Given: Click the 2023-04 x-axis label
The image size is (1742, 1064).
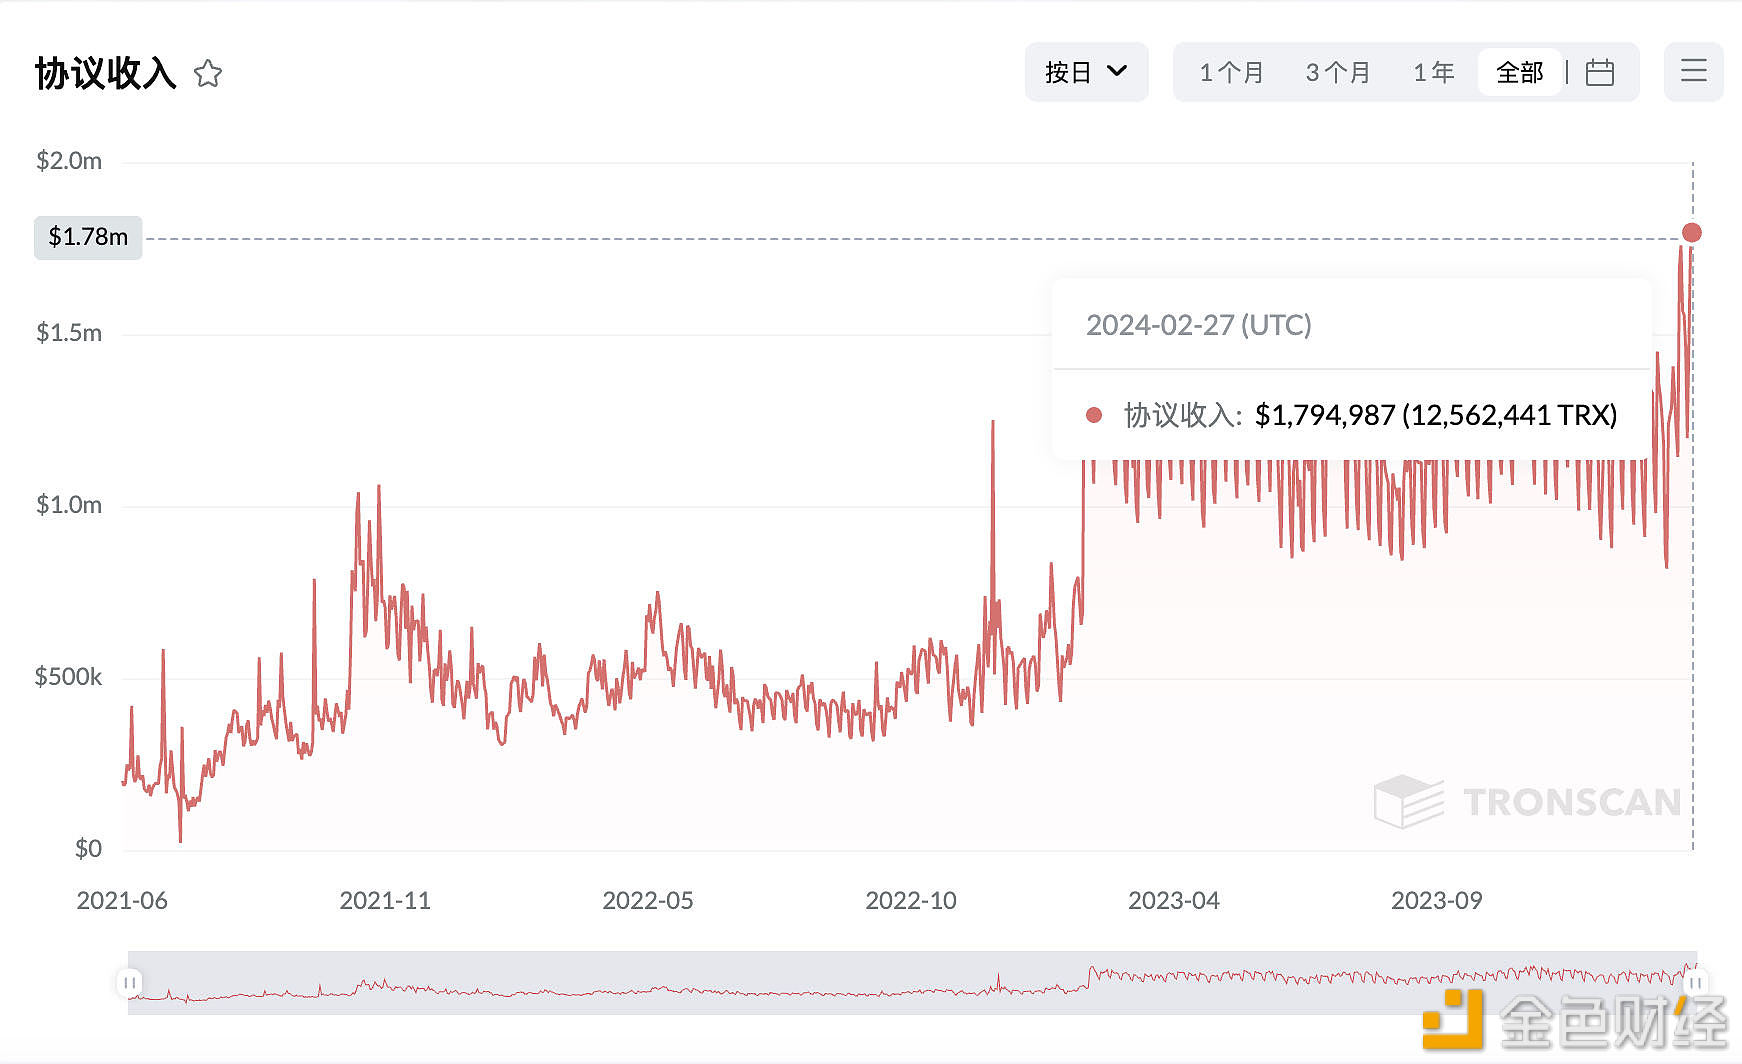Looking at the screenshot, I should coord(1173,900).
